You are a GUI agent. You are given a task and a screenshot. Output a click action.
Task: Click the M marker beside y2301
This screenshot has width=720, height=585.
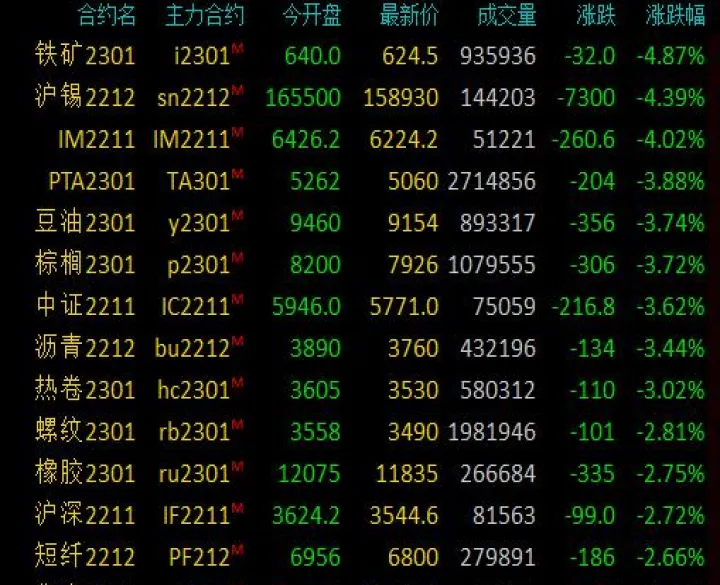tap(237, 217)
